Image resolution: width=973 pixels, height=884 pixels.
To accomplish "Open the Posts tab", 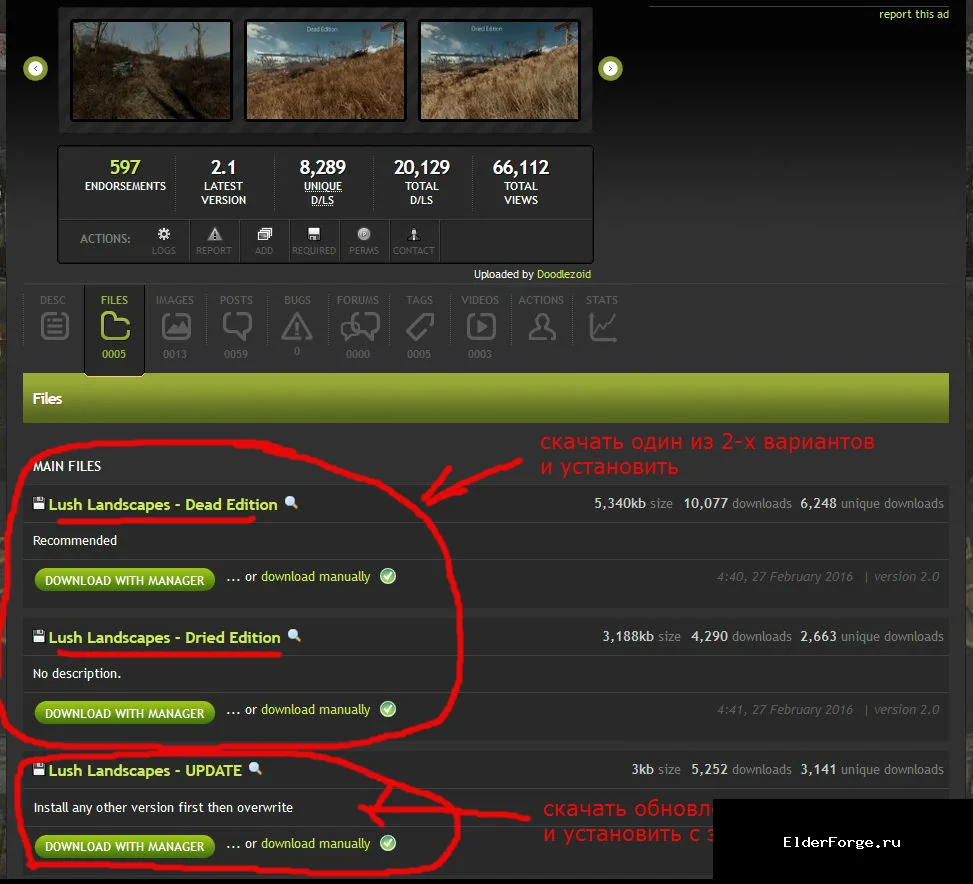I will (236, 325).
